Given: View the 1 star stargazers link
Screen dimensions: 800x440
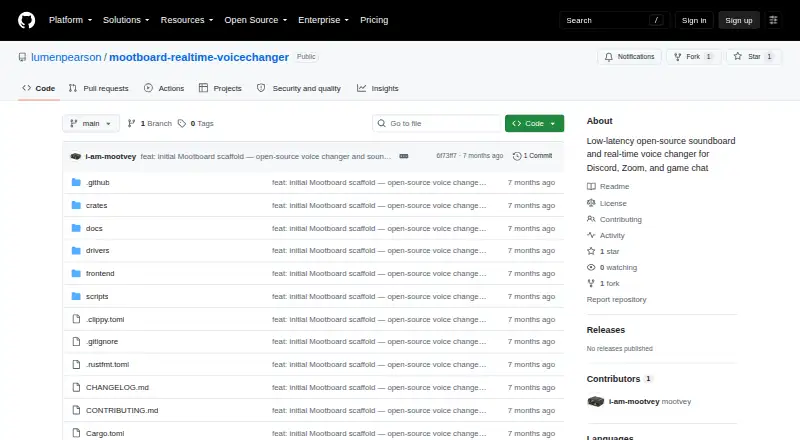Looking at the screenshot, I should (603, 251).
